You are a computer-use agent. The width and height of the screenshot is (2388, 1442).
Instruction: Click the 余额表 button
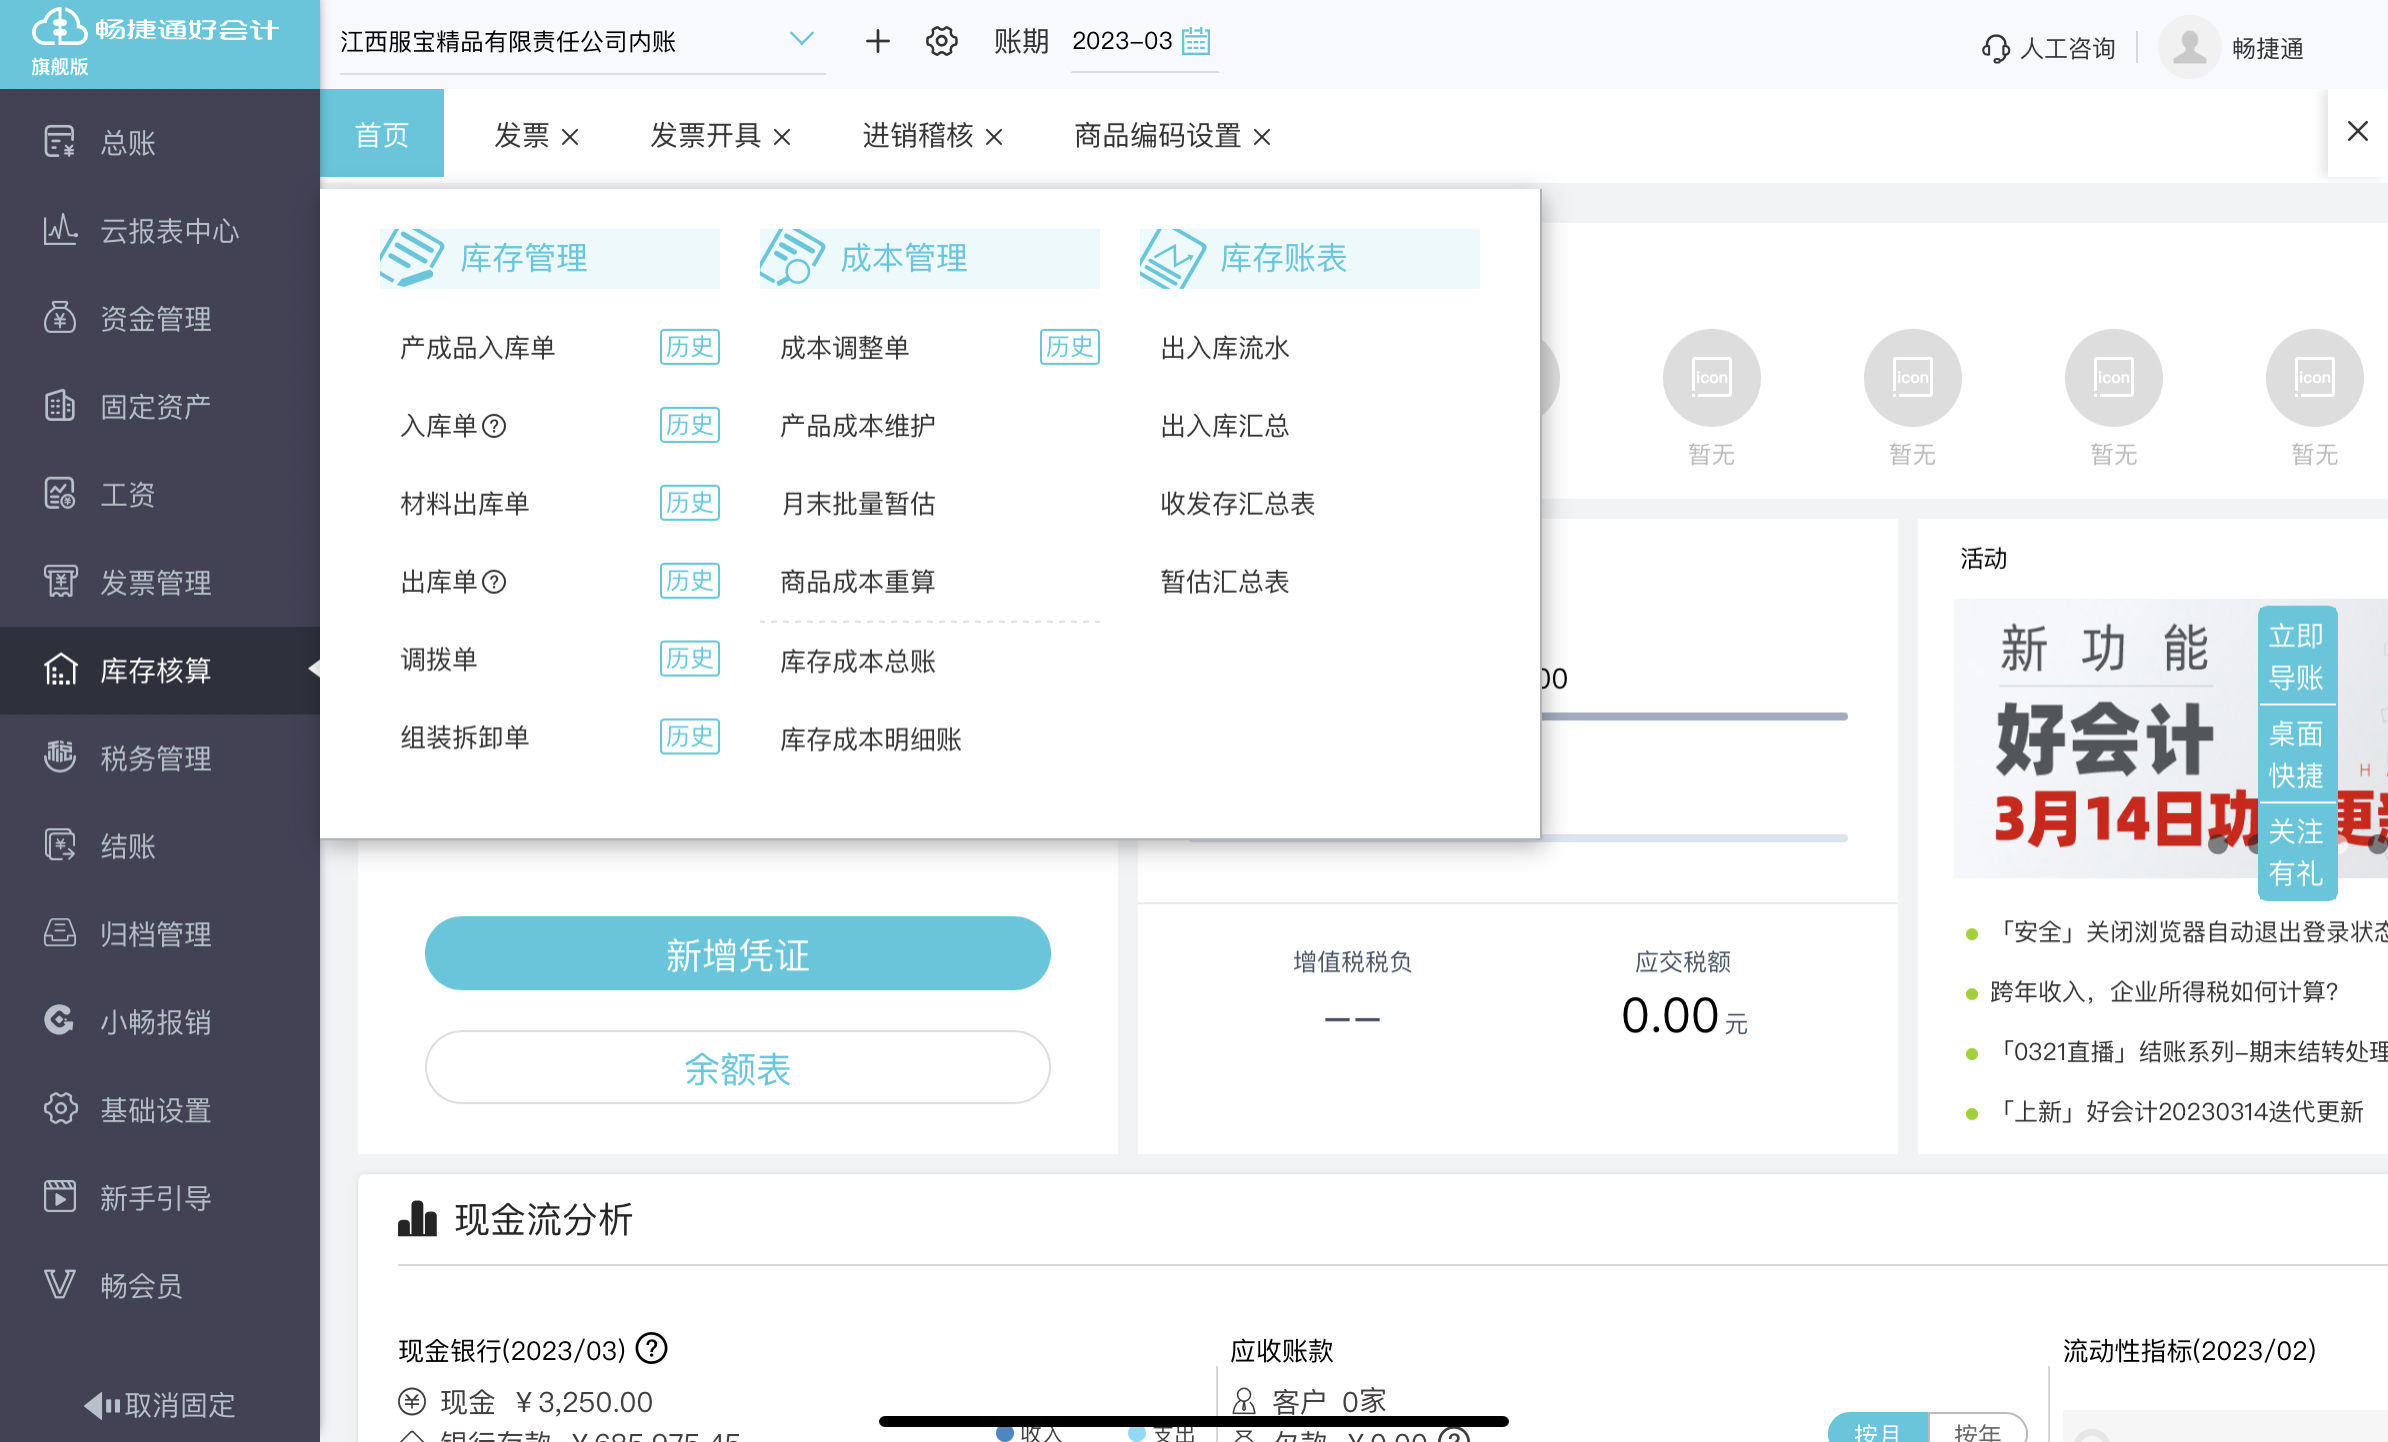coord(737,1067)
